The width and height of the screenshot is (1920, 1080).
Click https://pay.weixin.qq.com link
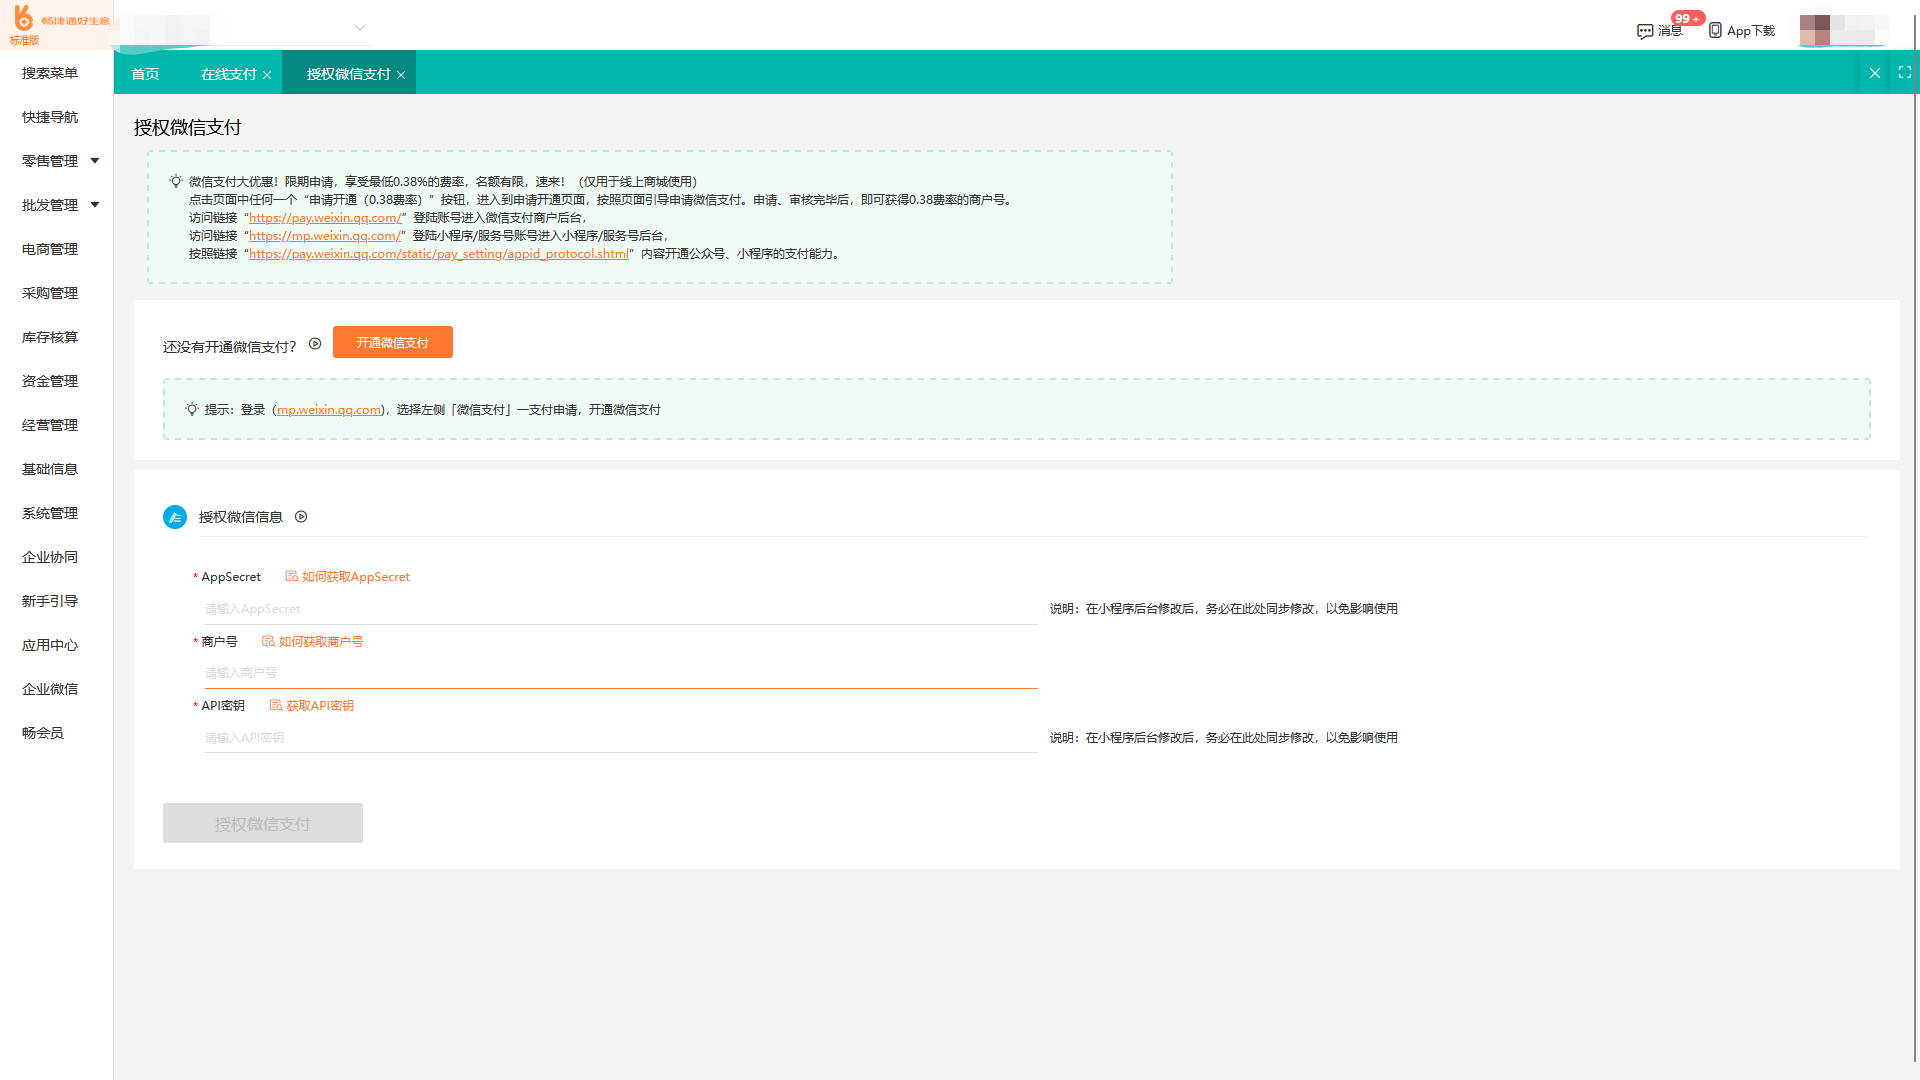coord(327,216)
